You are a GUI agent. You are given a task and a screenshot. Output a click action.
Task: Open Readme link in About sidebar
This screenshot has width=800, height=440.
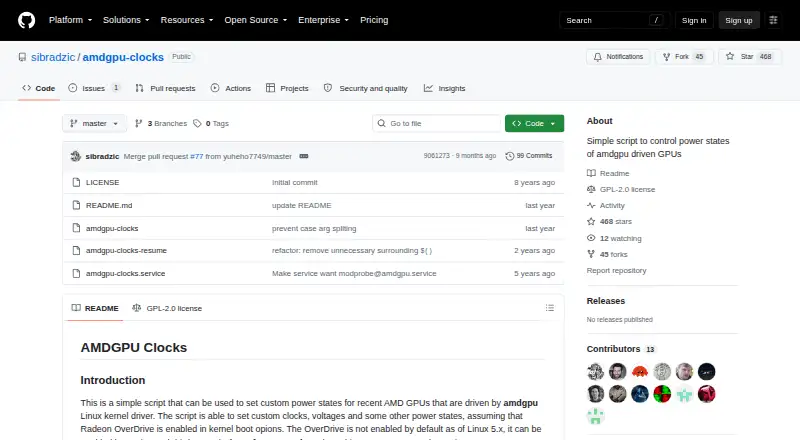[608, 174]
